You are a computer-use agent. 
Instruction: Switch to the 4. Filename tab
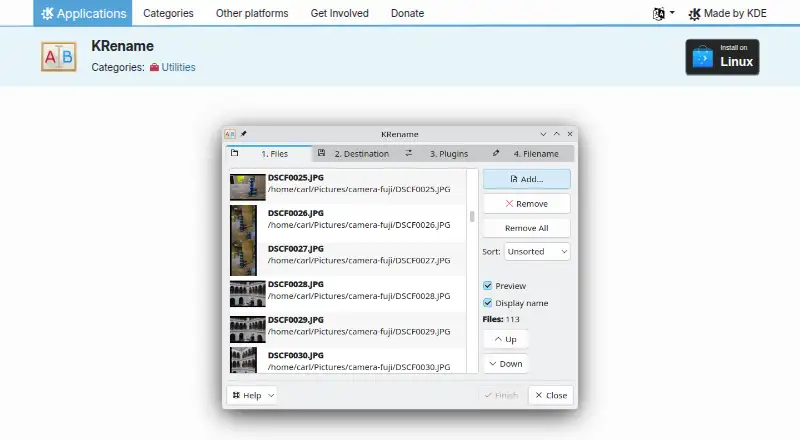pyautogui.click(x=531, y=154)
